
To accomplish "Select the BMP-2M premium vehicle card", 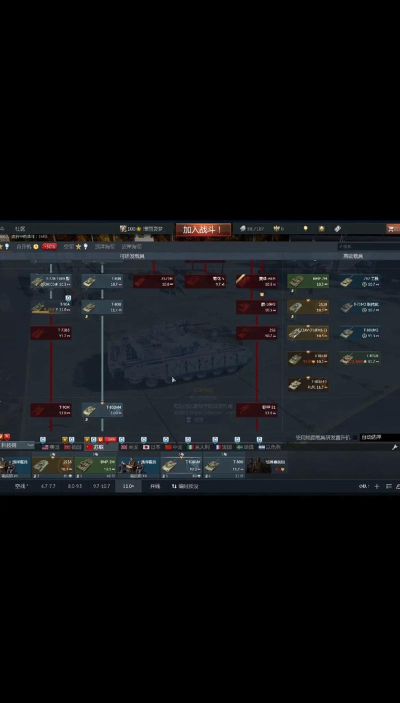I will (x=308, y=281).
